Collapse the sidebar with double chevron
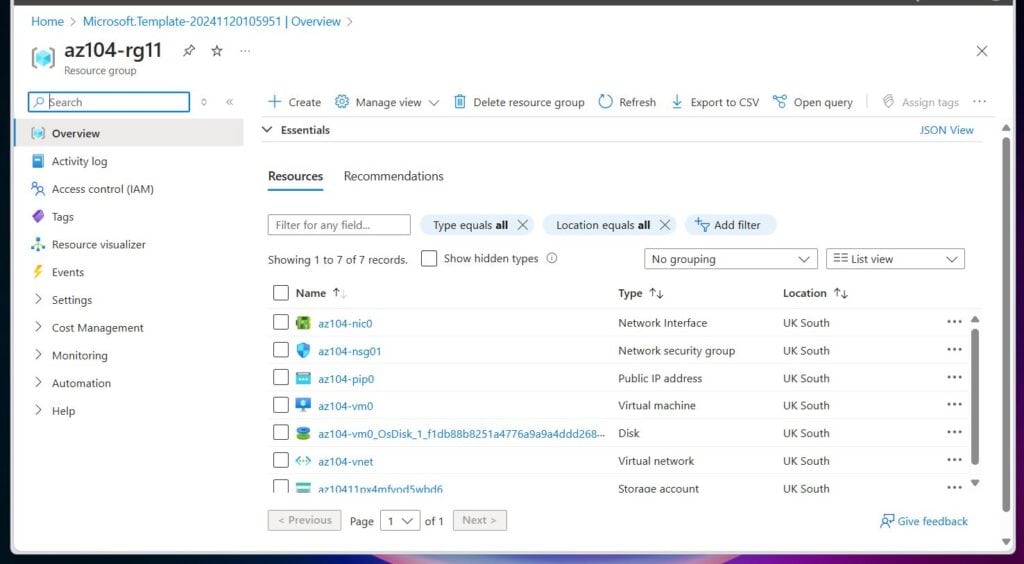This screenshot has height=564, width=1024. click(x=229, y=102)
